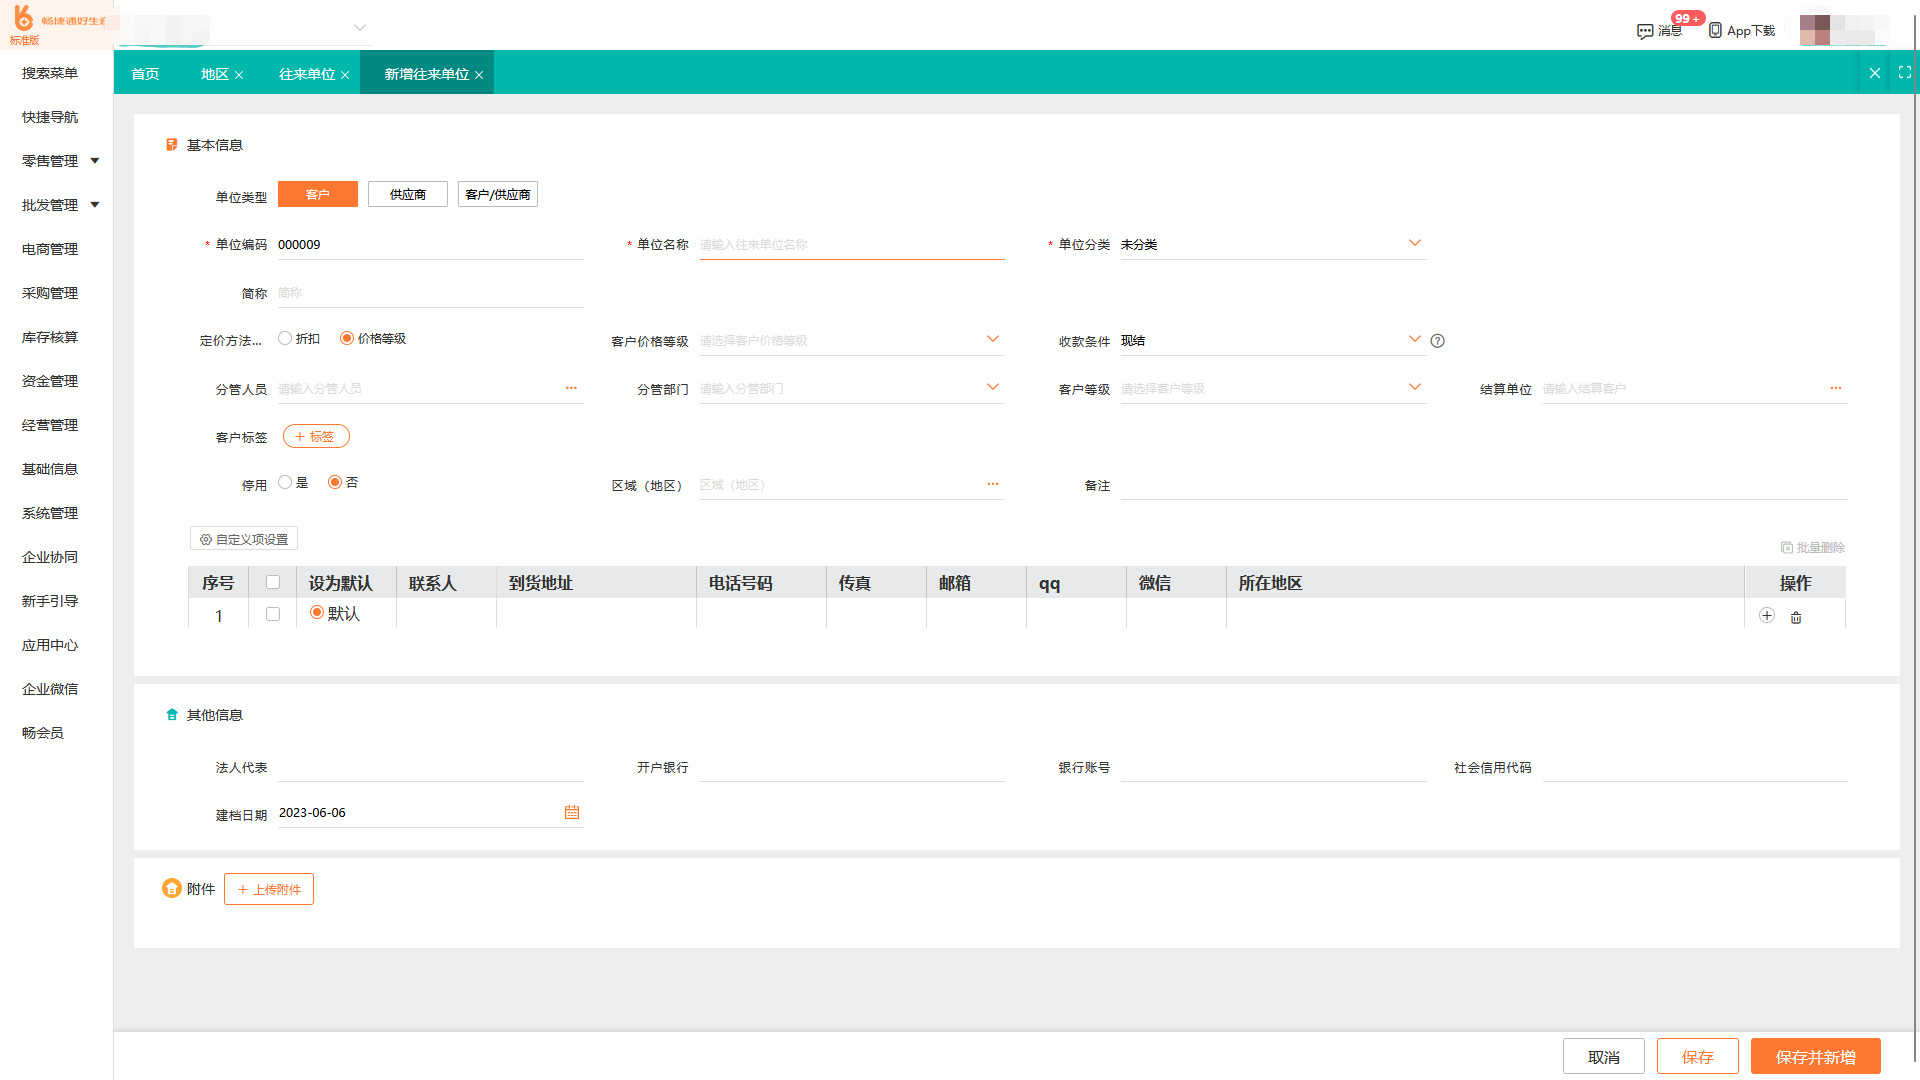Select 客户/供应商 unit type option

pos(497,195)
